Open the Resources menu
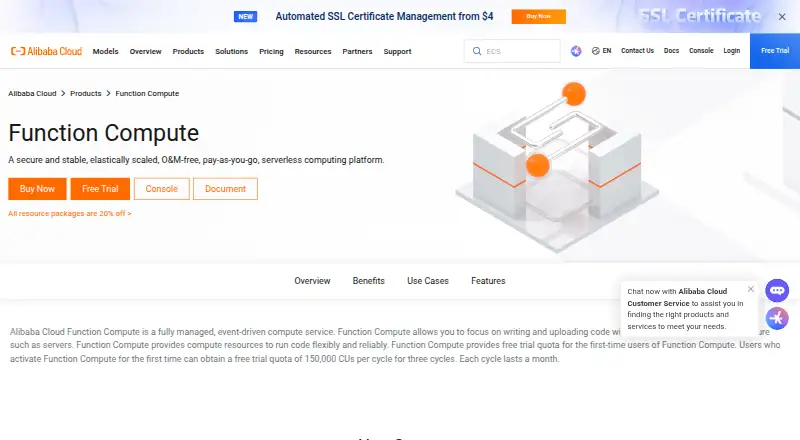 pos(313,52)
